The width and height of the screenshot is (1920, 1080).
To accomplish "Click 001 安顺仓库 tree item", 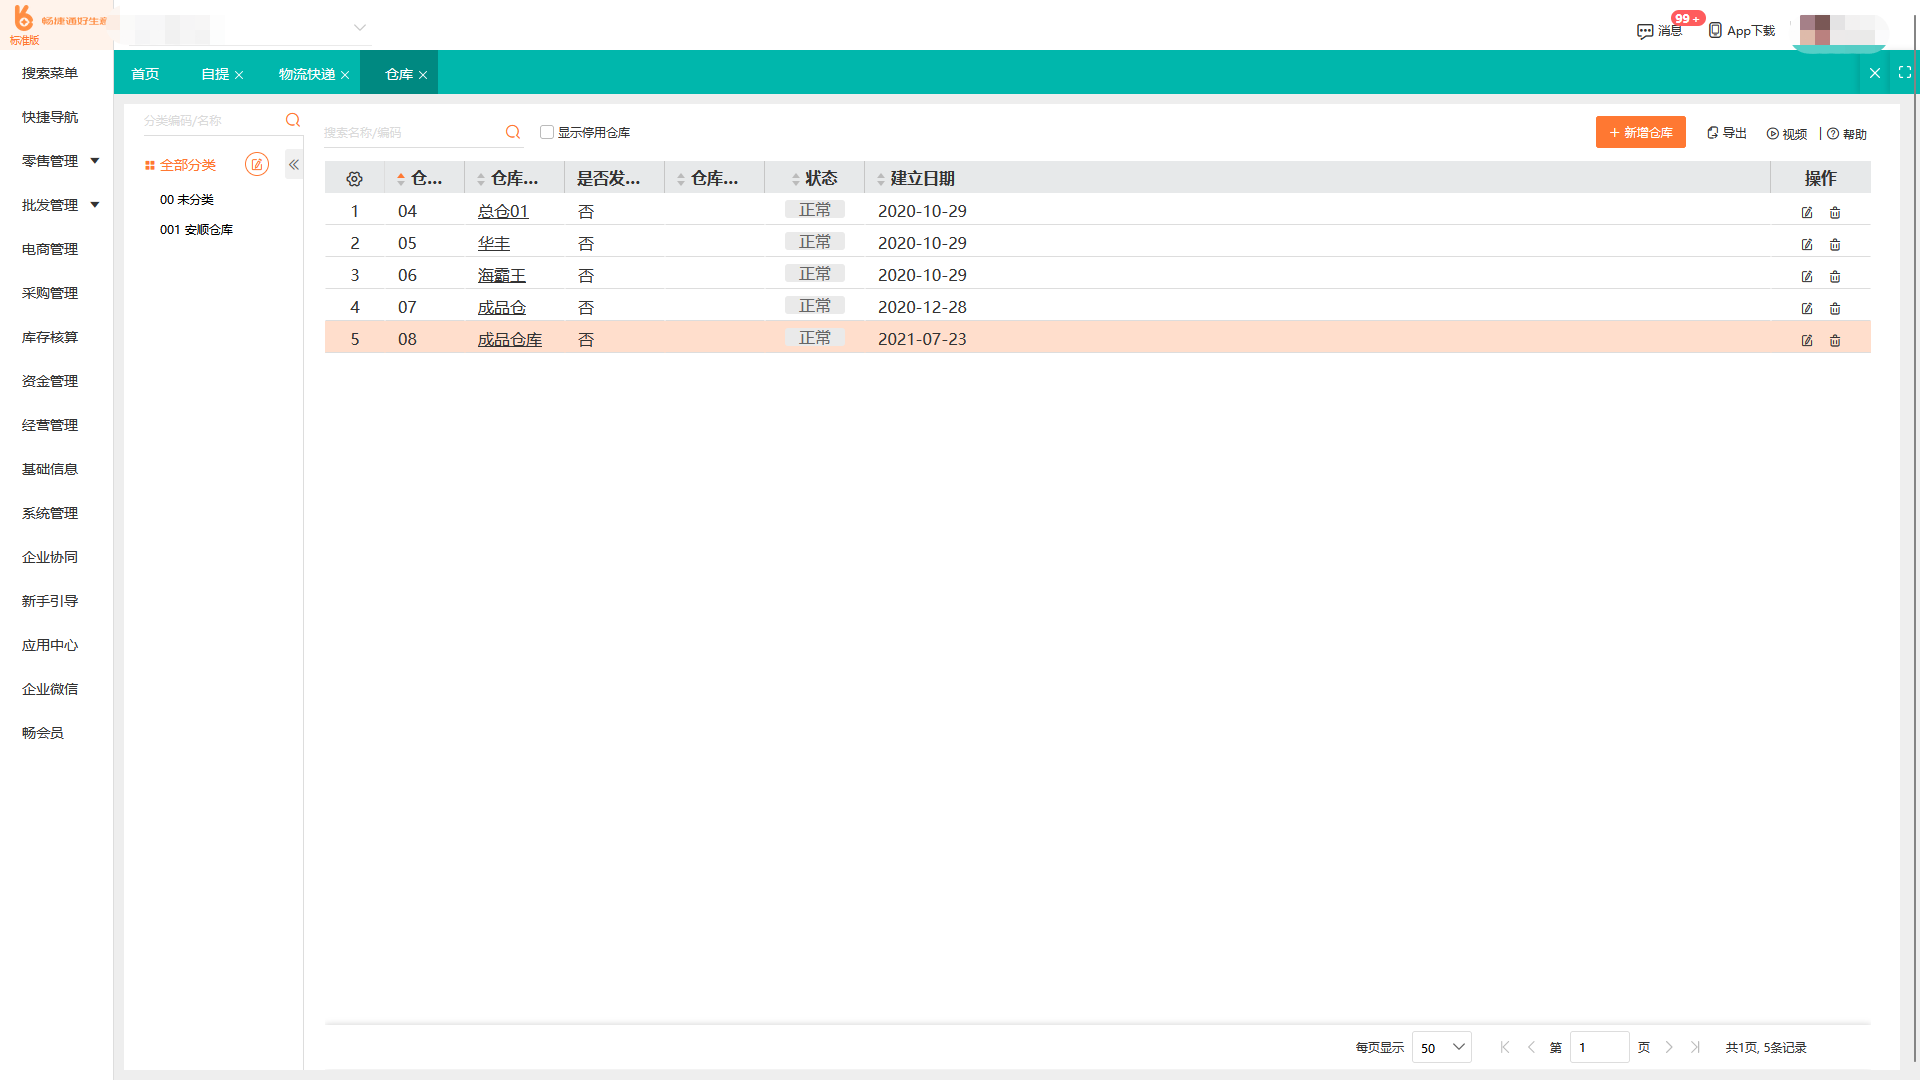I will pos(198,229).
